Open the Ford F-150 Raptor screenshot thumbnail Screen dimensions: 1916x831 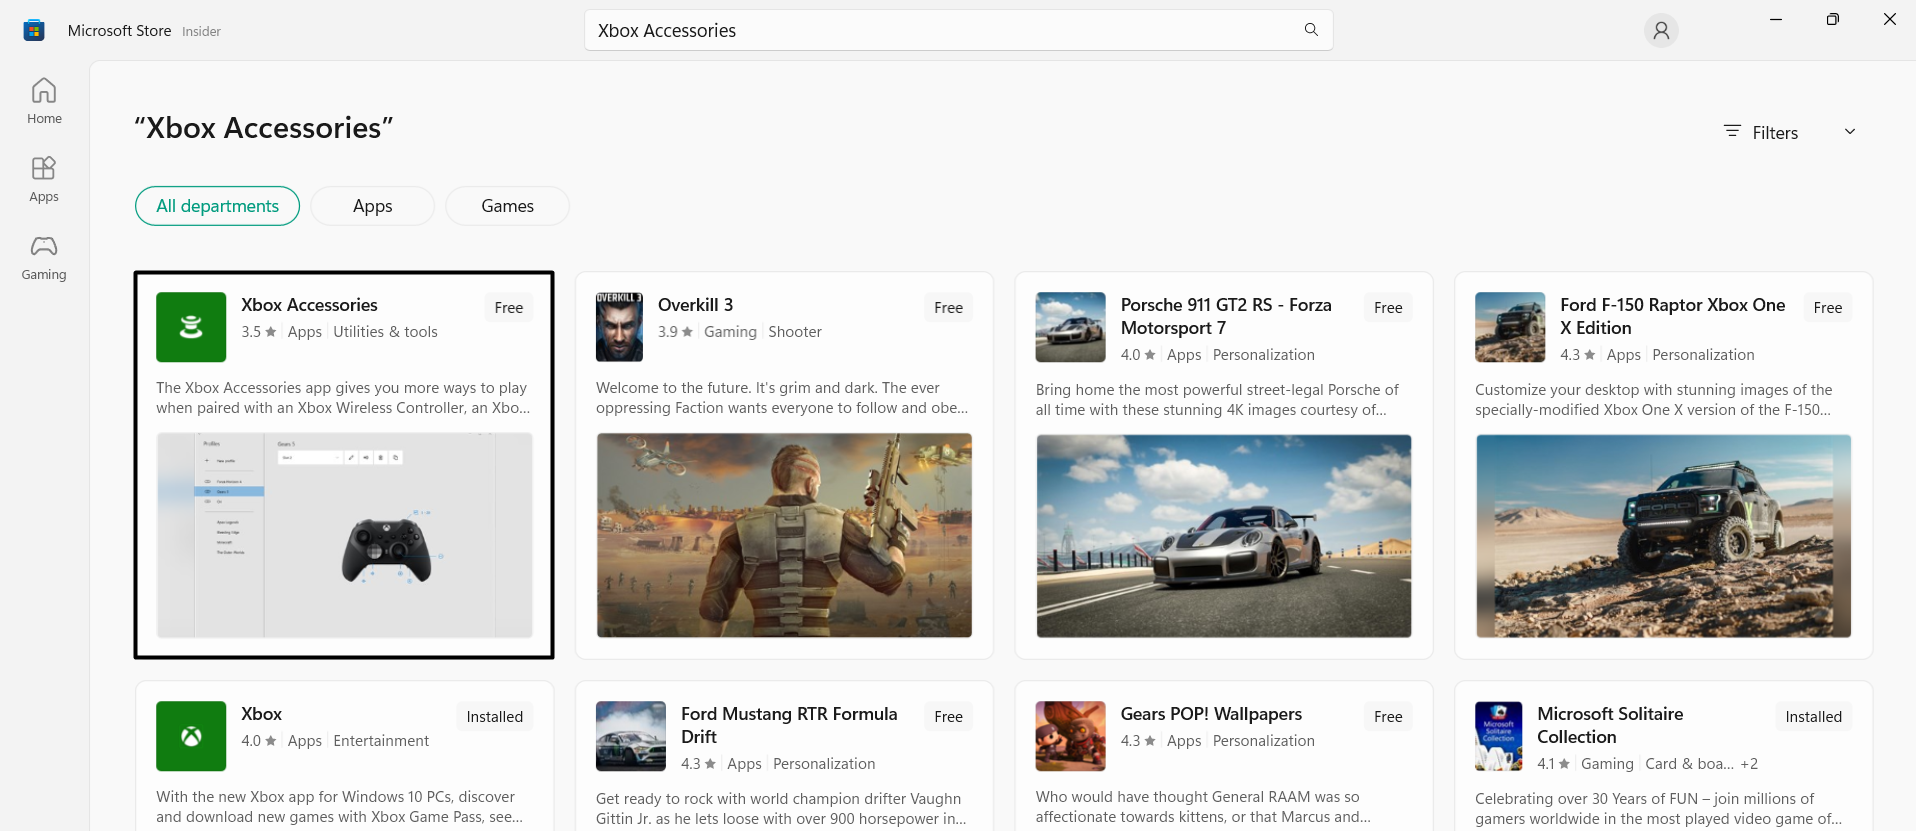1663,536
